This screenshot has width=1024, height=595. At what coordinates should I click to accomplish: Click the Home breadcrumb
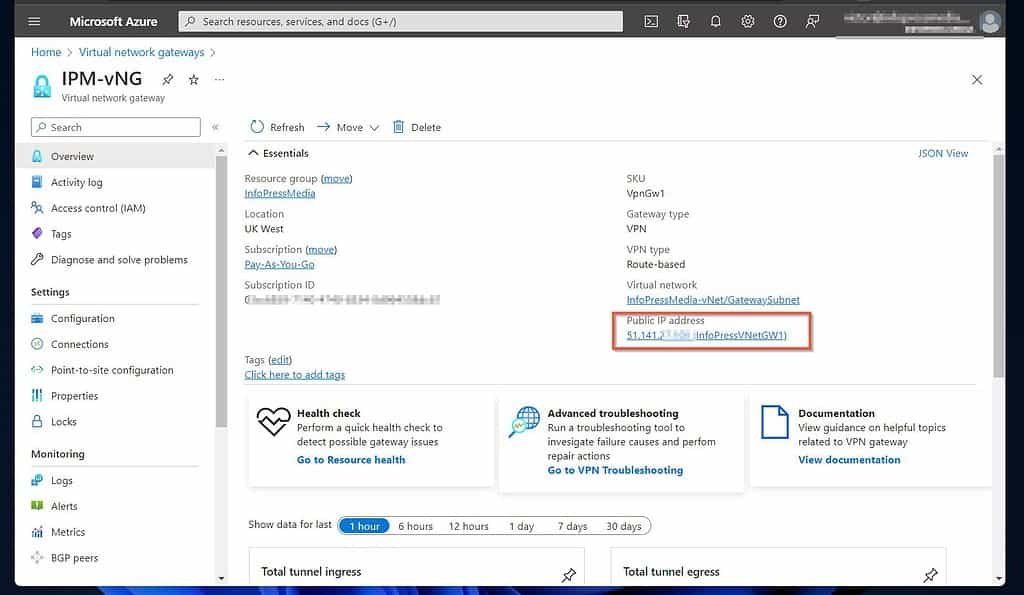46,52
